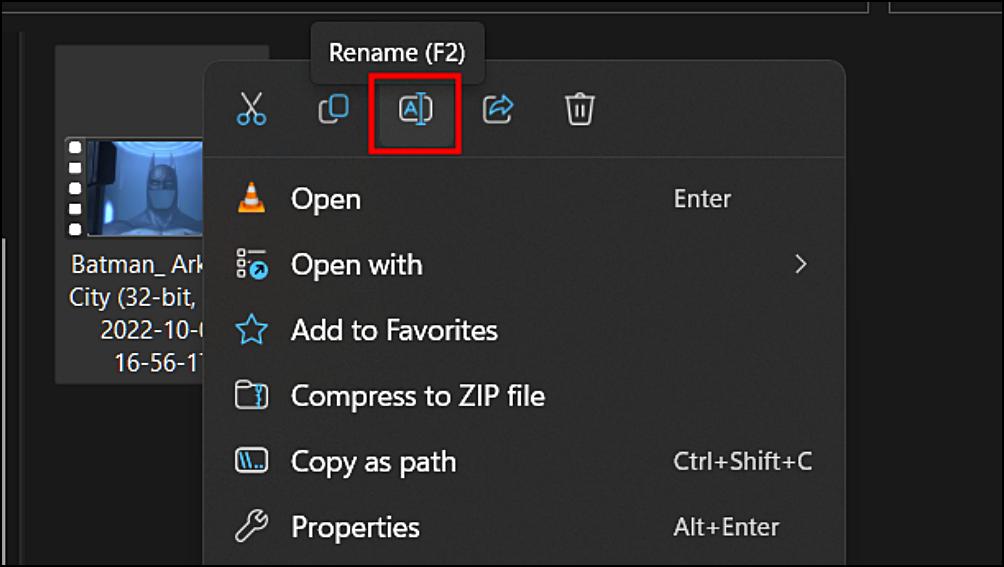1004x567 pixels.
Task: Click the Cut scissors icon
Action: pos(251,109)
